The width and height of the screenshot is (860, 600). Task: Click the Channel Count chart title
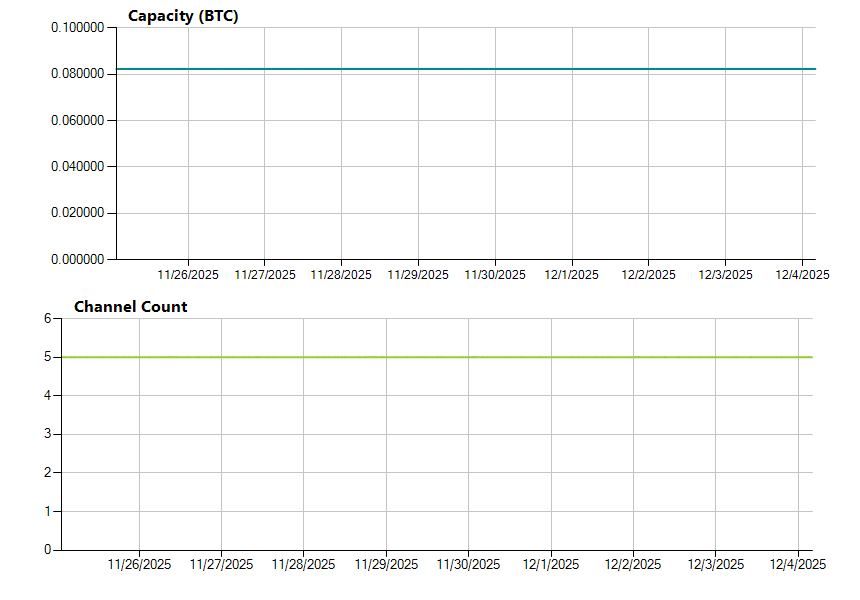(x=130, y=307)
